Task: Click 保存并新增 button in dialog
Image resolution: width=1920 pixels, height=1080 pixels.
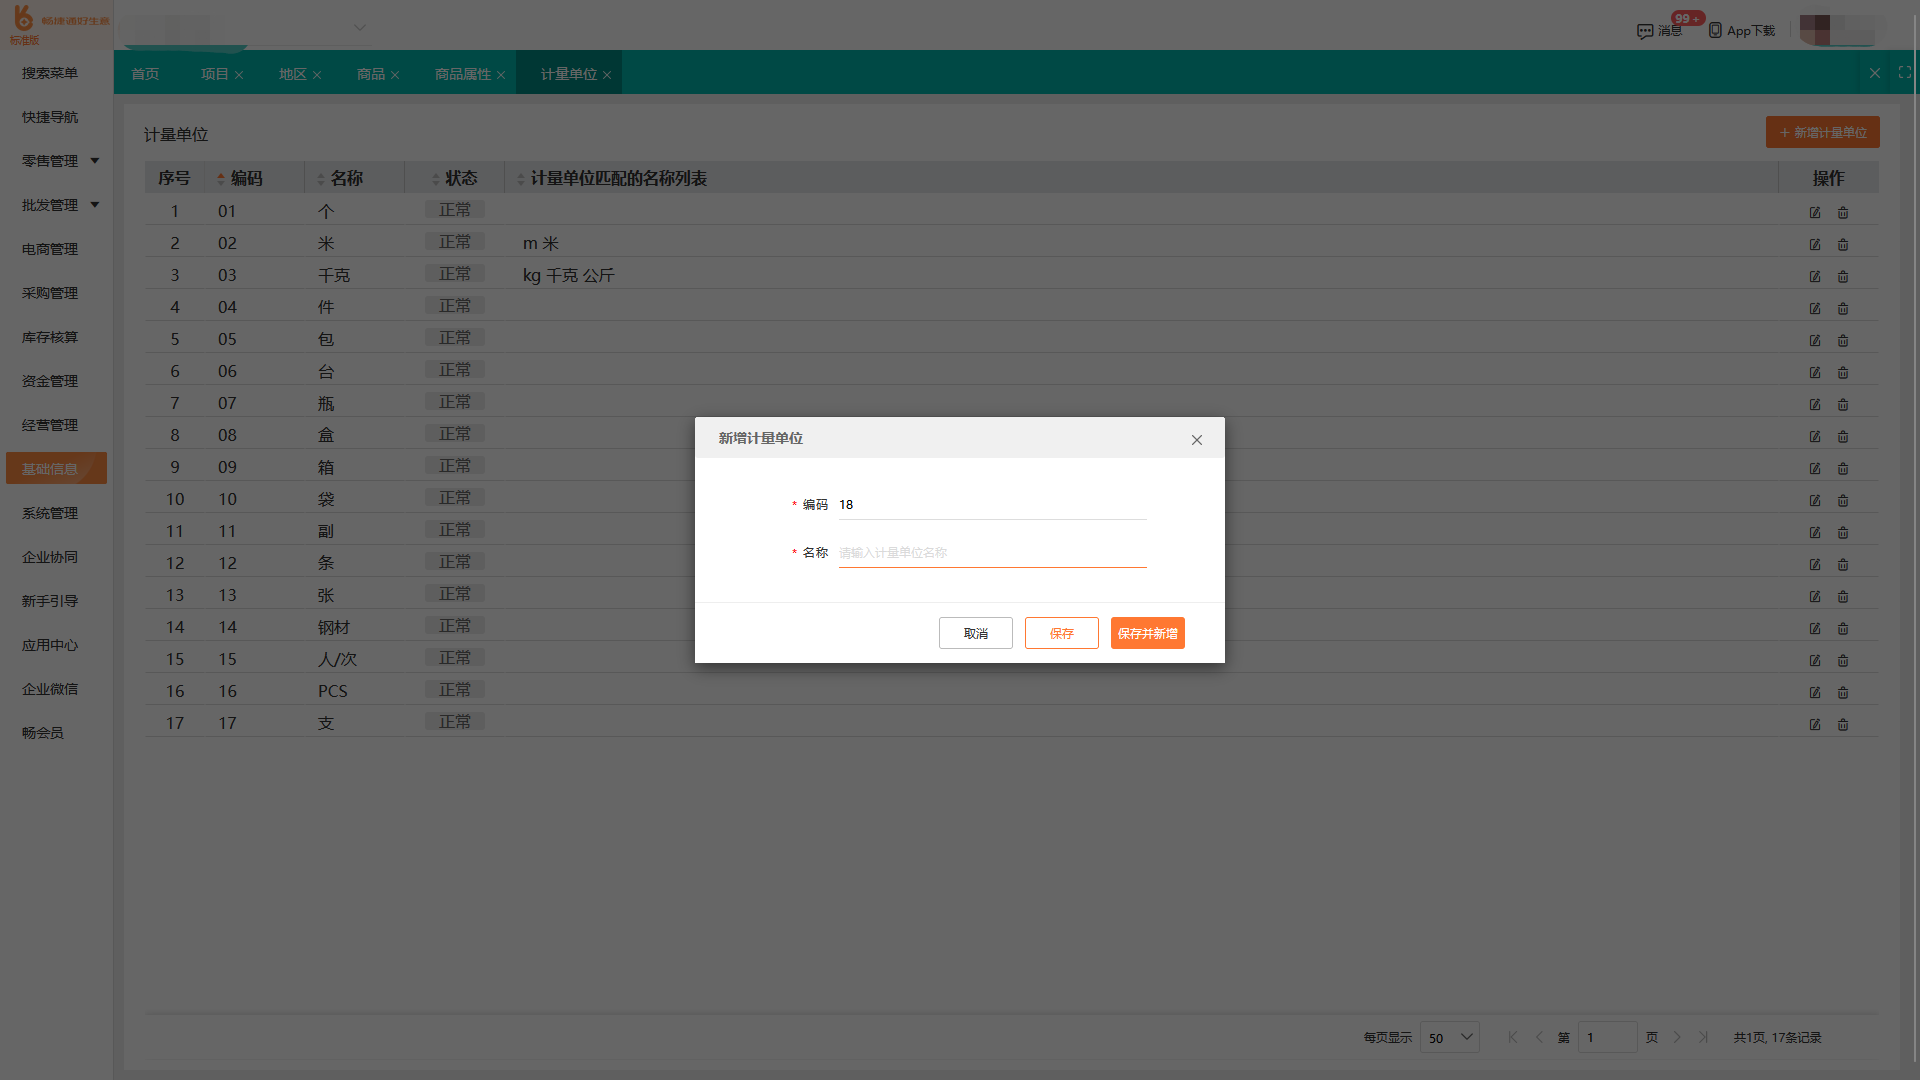Action: pyautogui.click(x=1146, y=633)
